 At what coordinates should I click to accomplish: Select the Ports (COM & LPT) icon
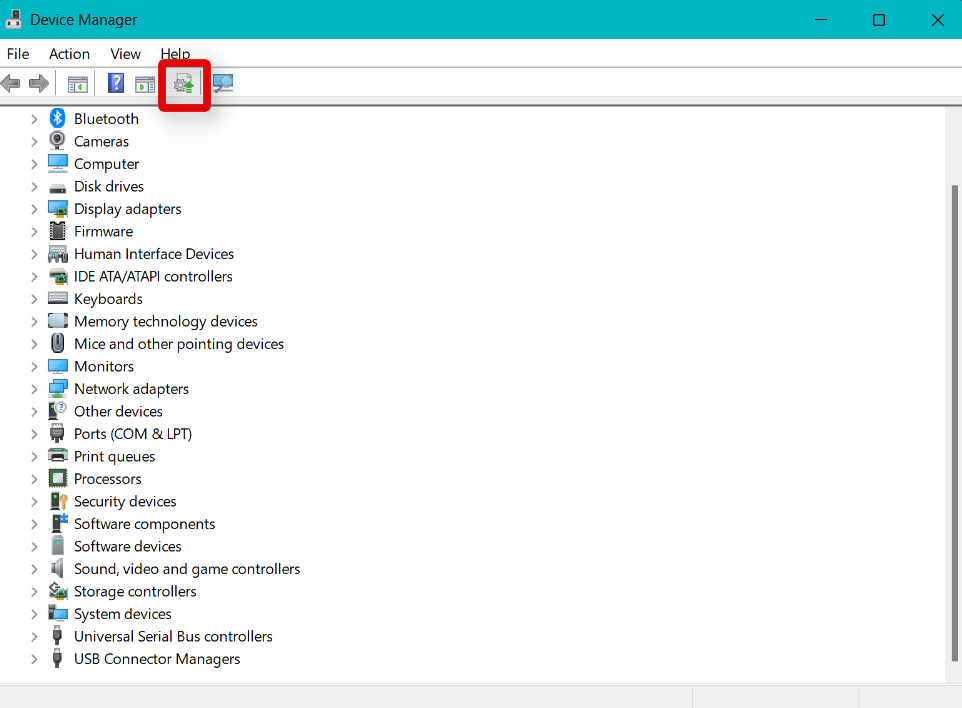pyautogui.click(x=58, y=434)
